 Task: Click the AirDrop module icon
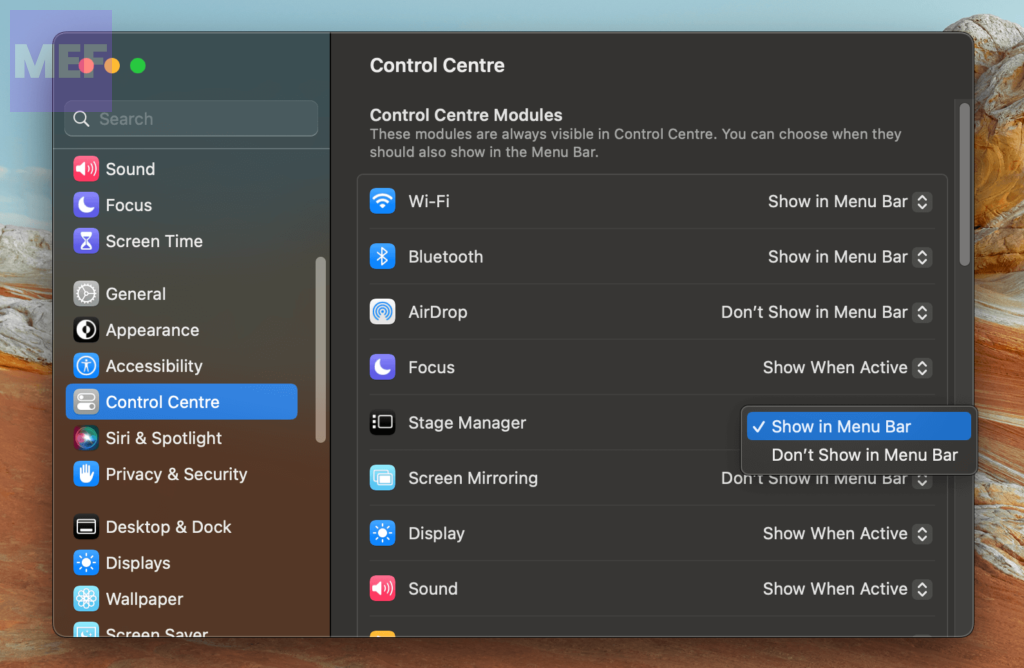382,312
